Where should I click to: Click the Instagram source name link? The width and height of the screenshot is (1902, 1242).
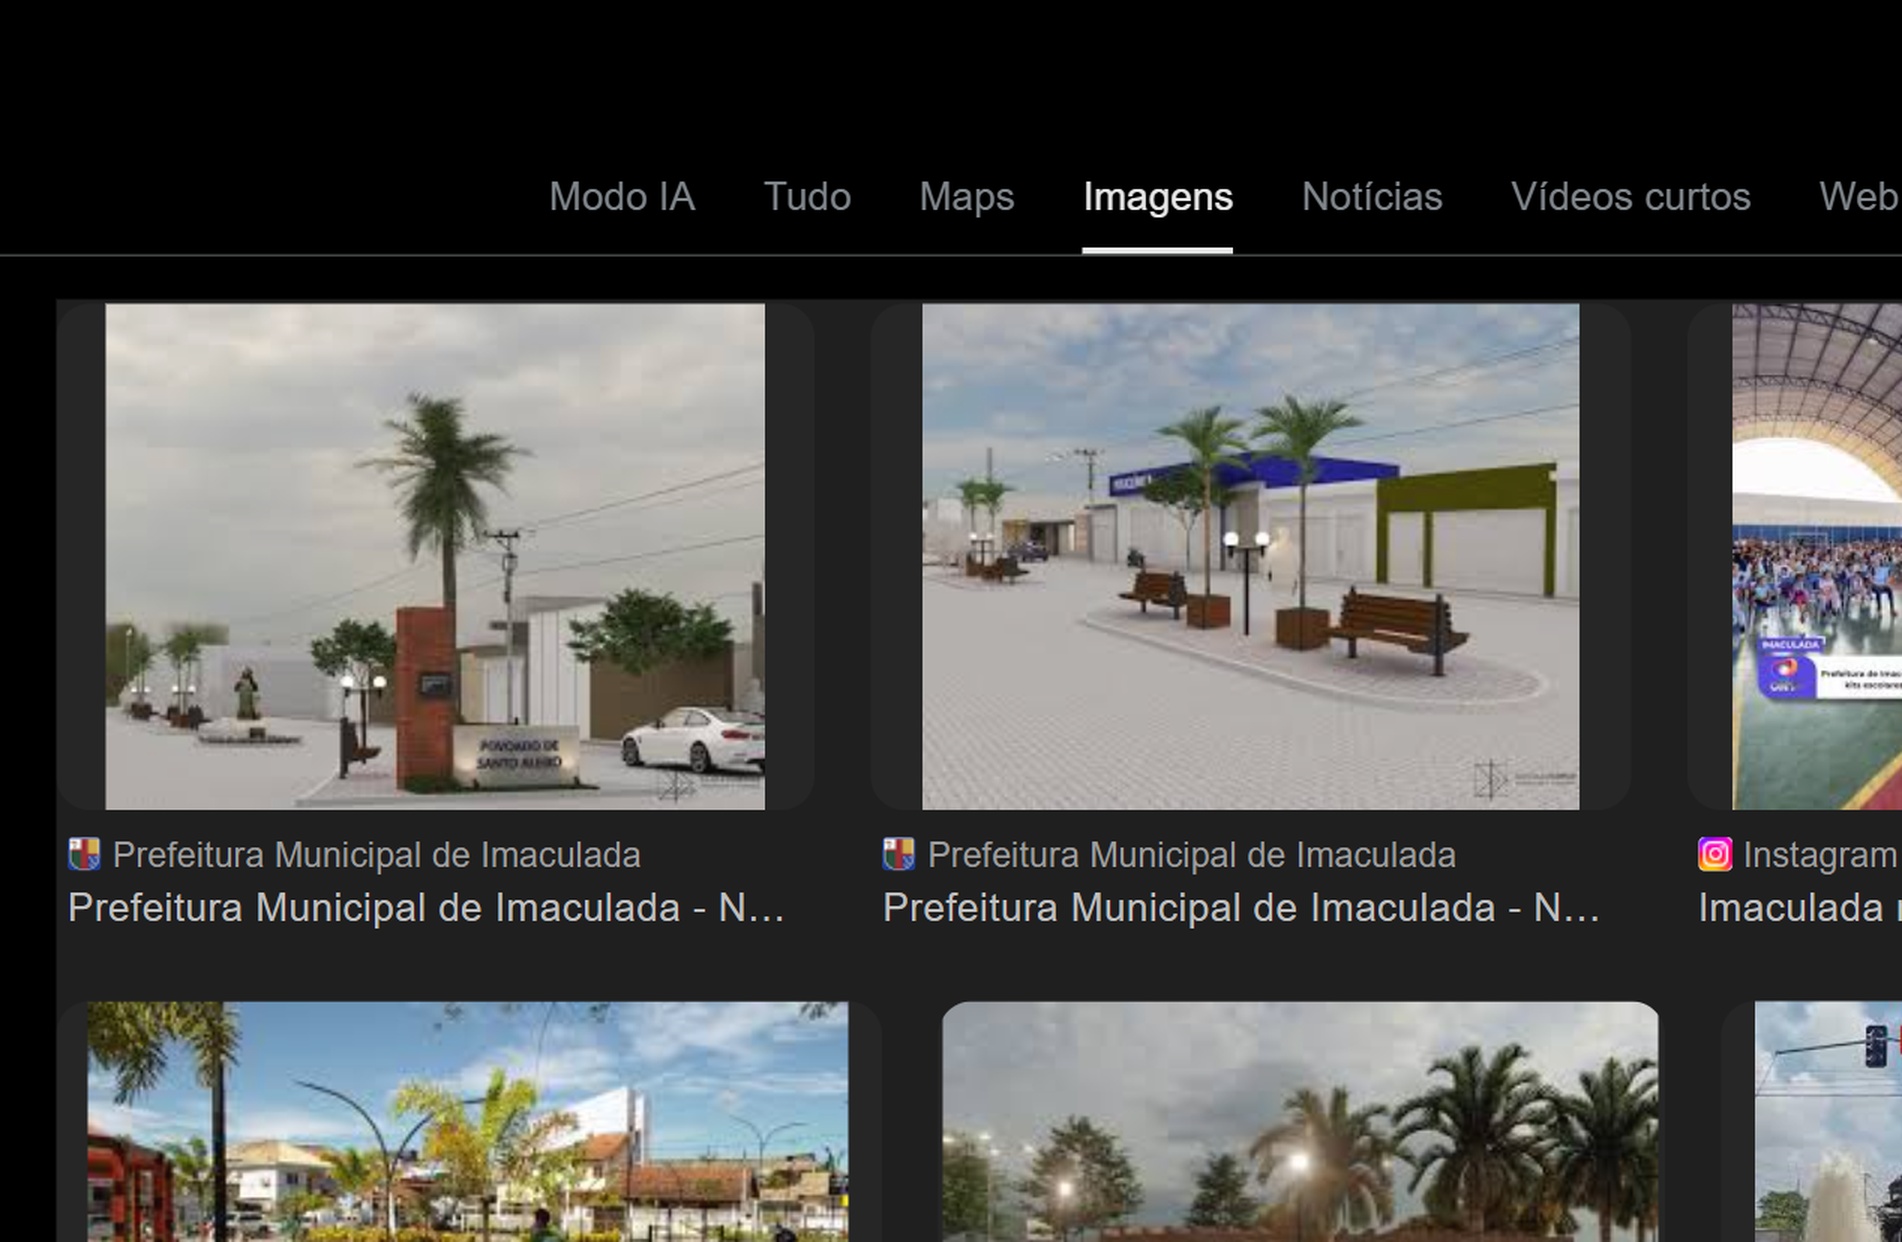(x=1819, y=856)
